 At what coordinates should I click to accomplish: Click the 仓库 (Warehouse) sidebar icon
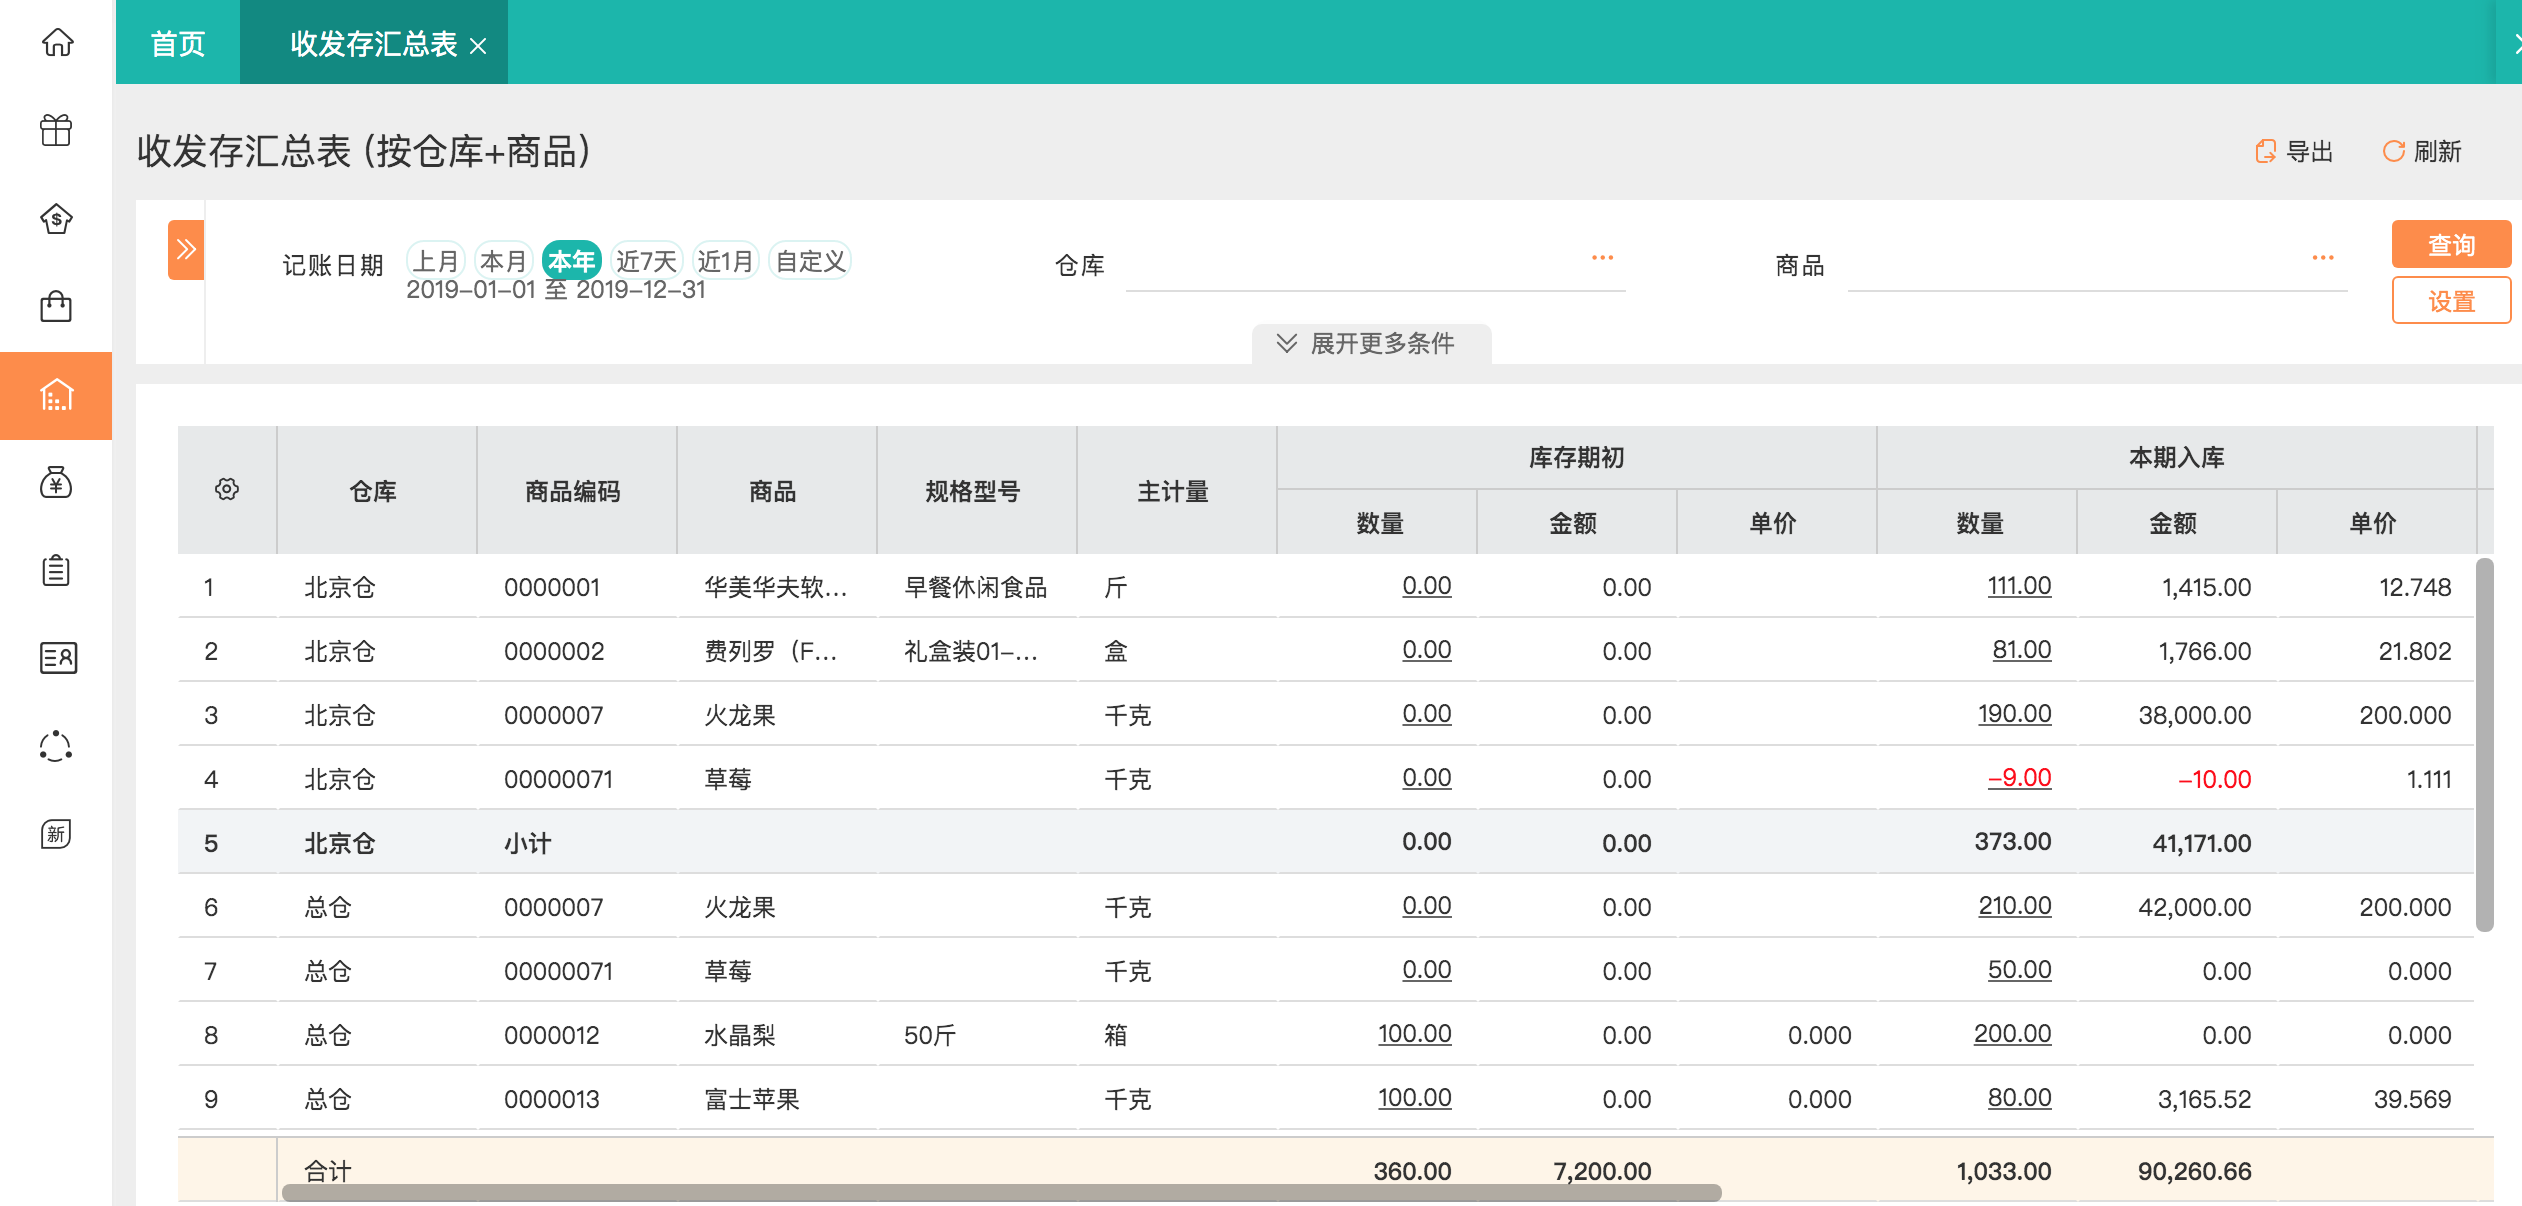(x=58, y=397)
